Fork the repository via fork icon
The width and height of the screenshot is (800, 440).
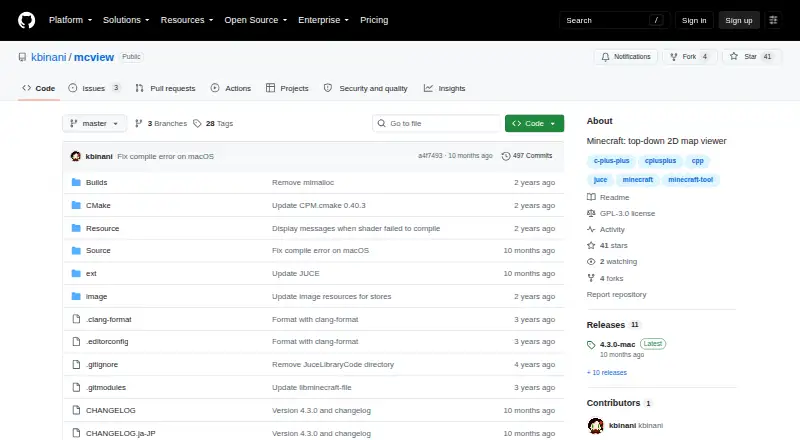click(x=674, y=57)
